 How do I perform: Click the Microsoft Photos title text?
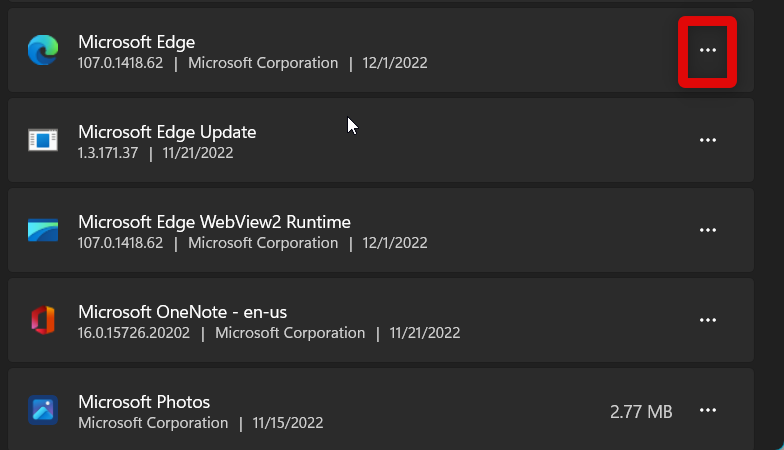pos(144,402)
